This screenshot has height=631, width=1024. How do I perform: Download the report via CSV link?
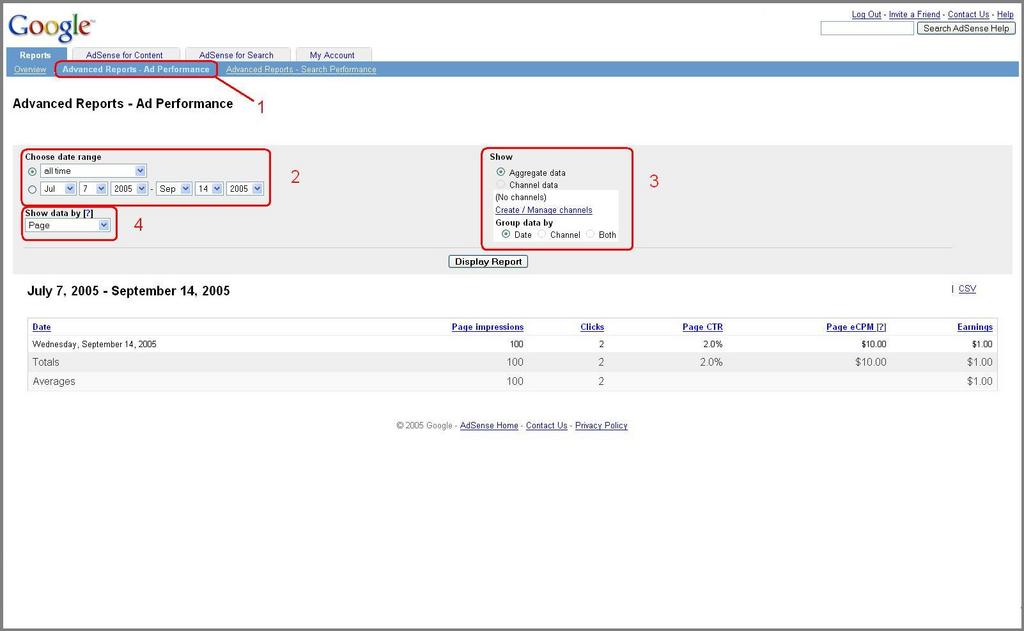967,289
